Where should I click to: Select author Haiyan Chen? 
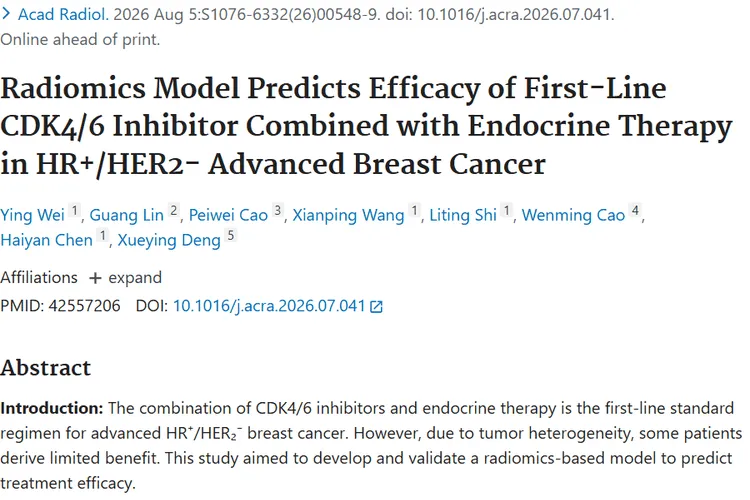pos(46,240)
